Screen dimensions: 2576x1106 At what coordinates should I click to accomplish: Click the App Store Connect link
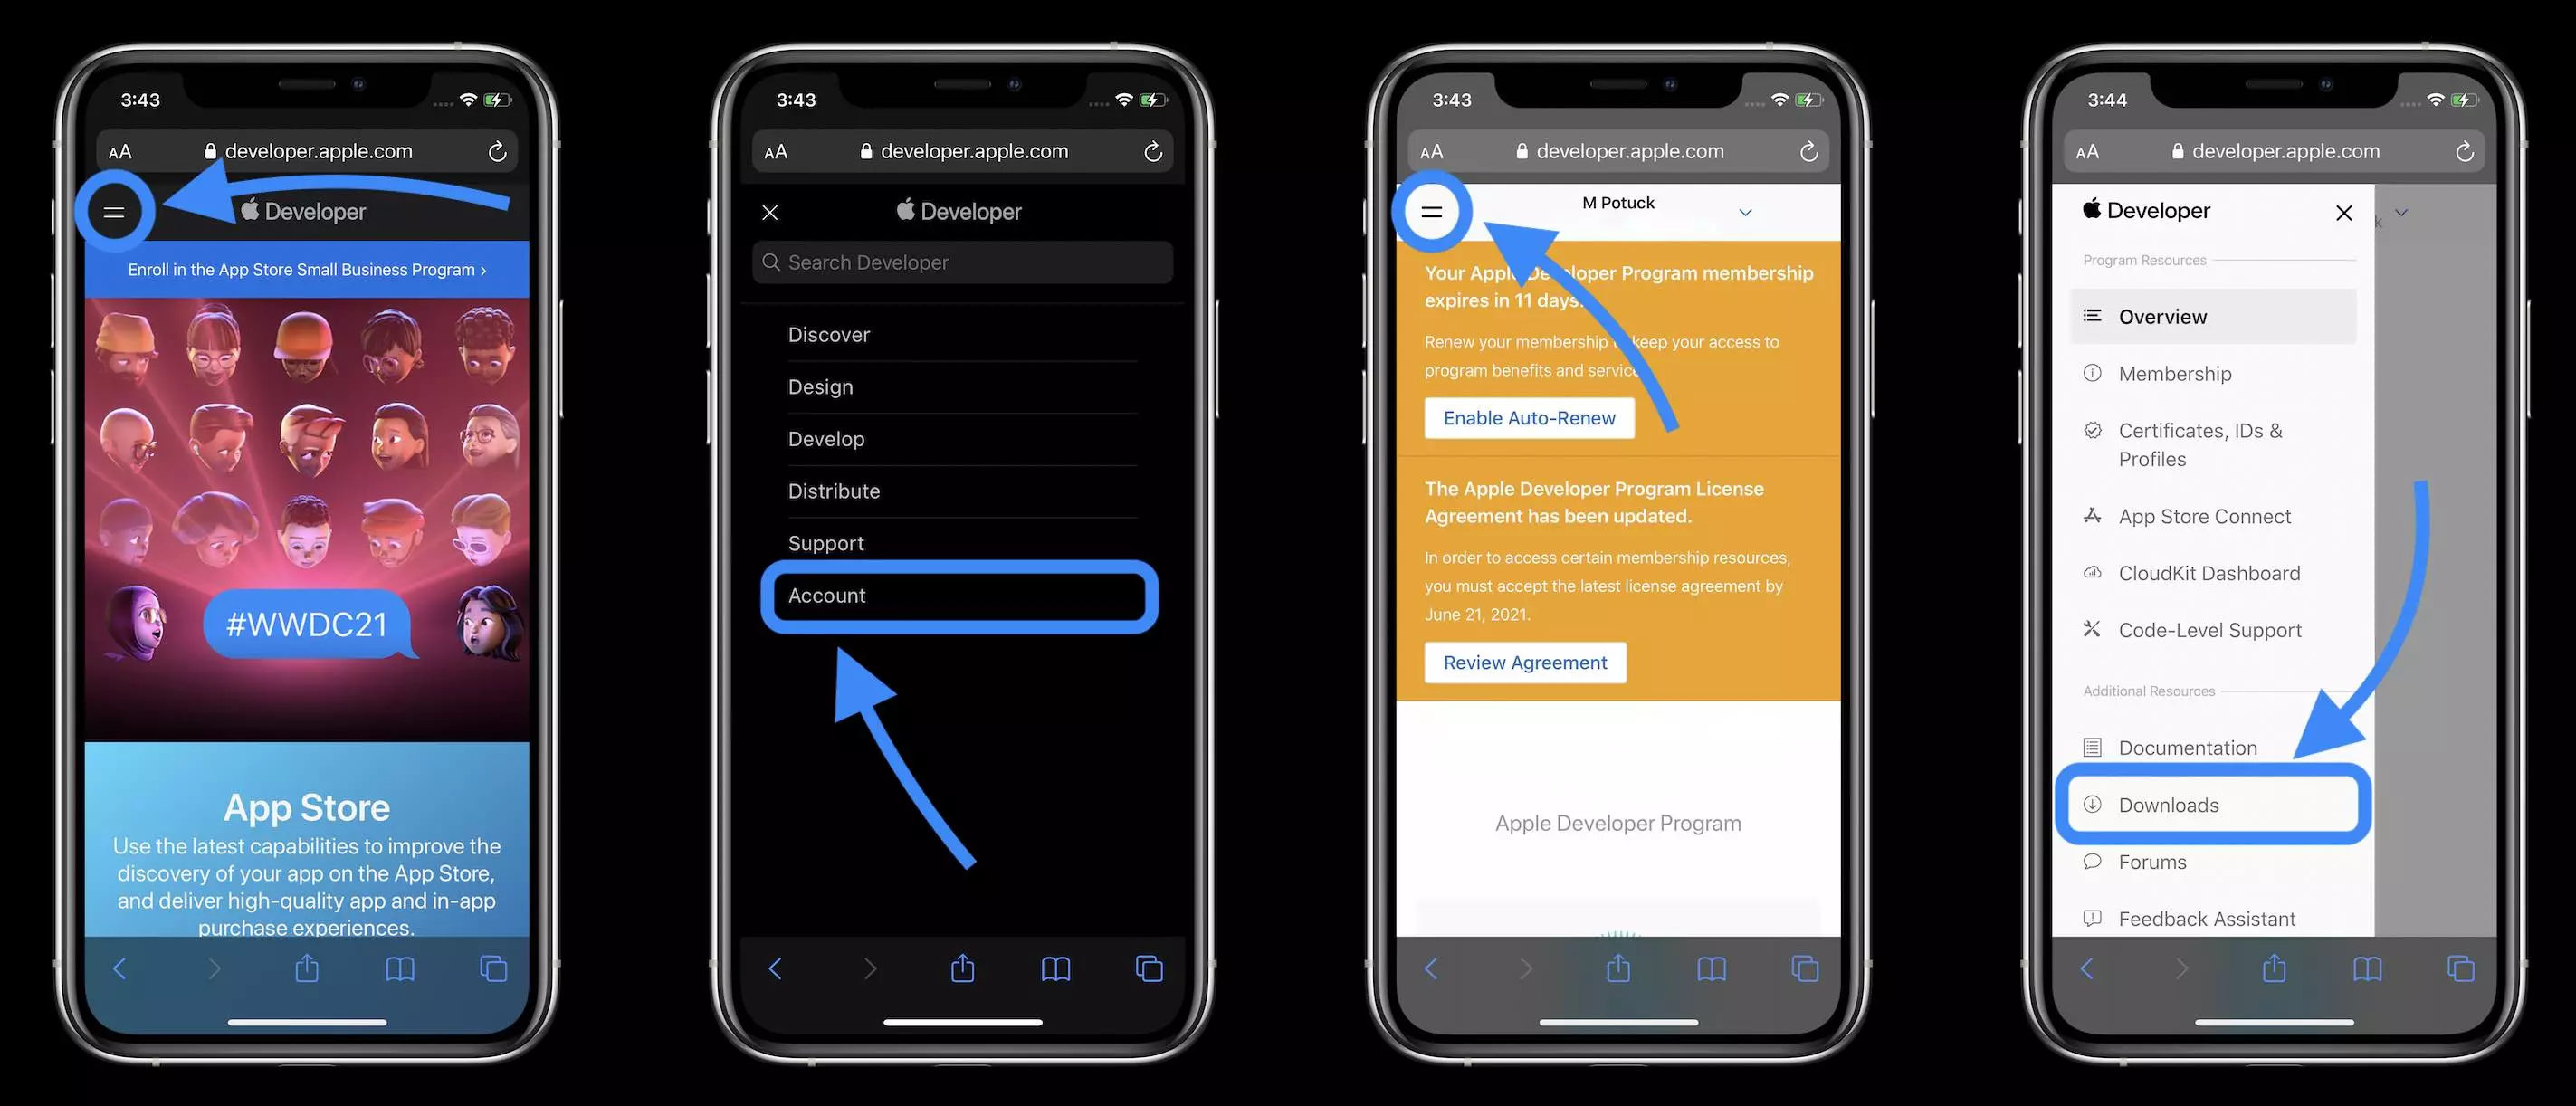2205,516
